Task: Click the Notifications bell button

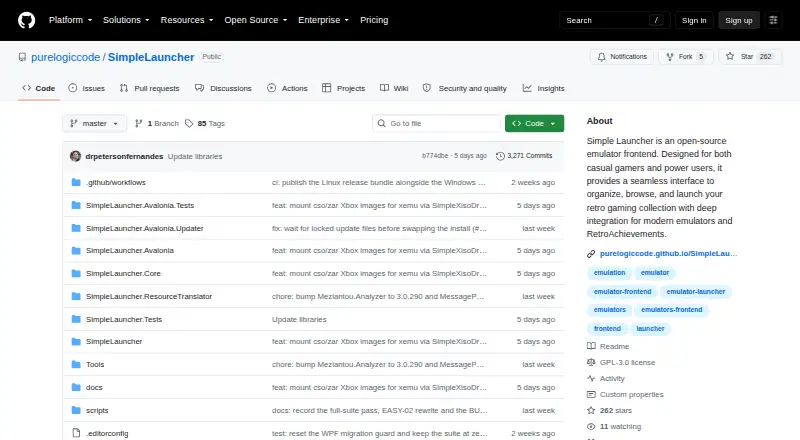Action: [622, 57]
